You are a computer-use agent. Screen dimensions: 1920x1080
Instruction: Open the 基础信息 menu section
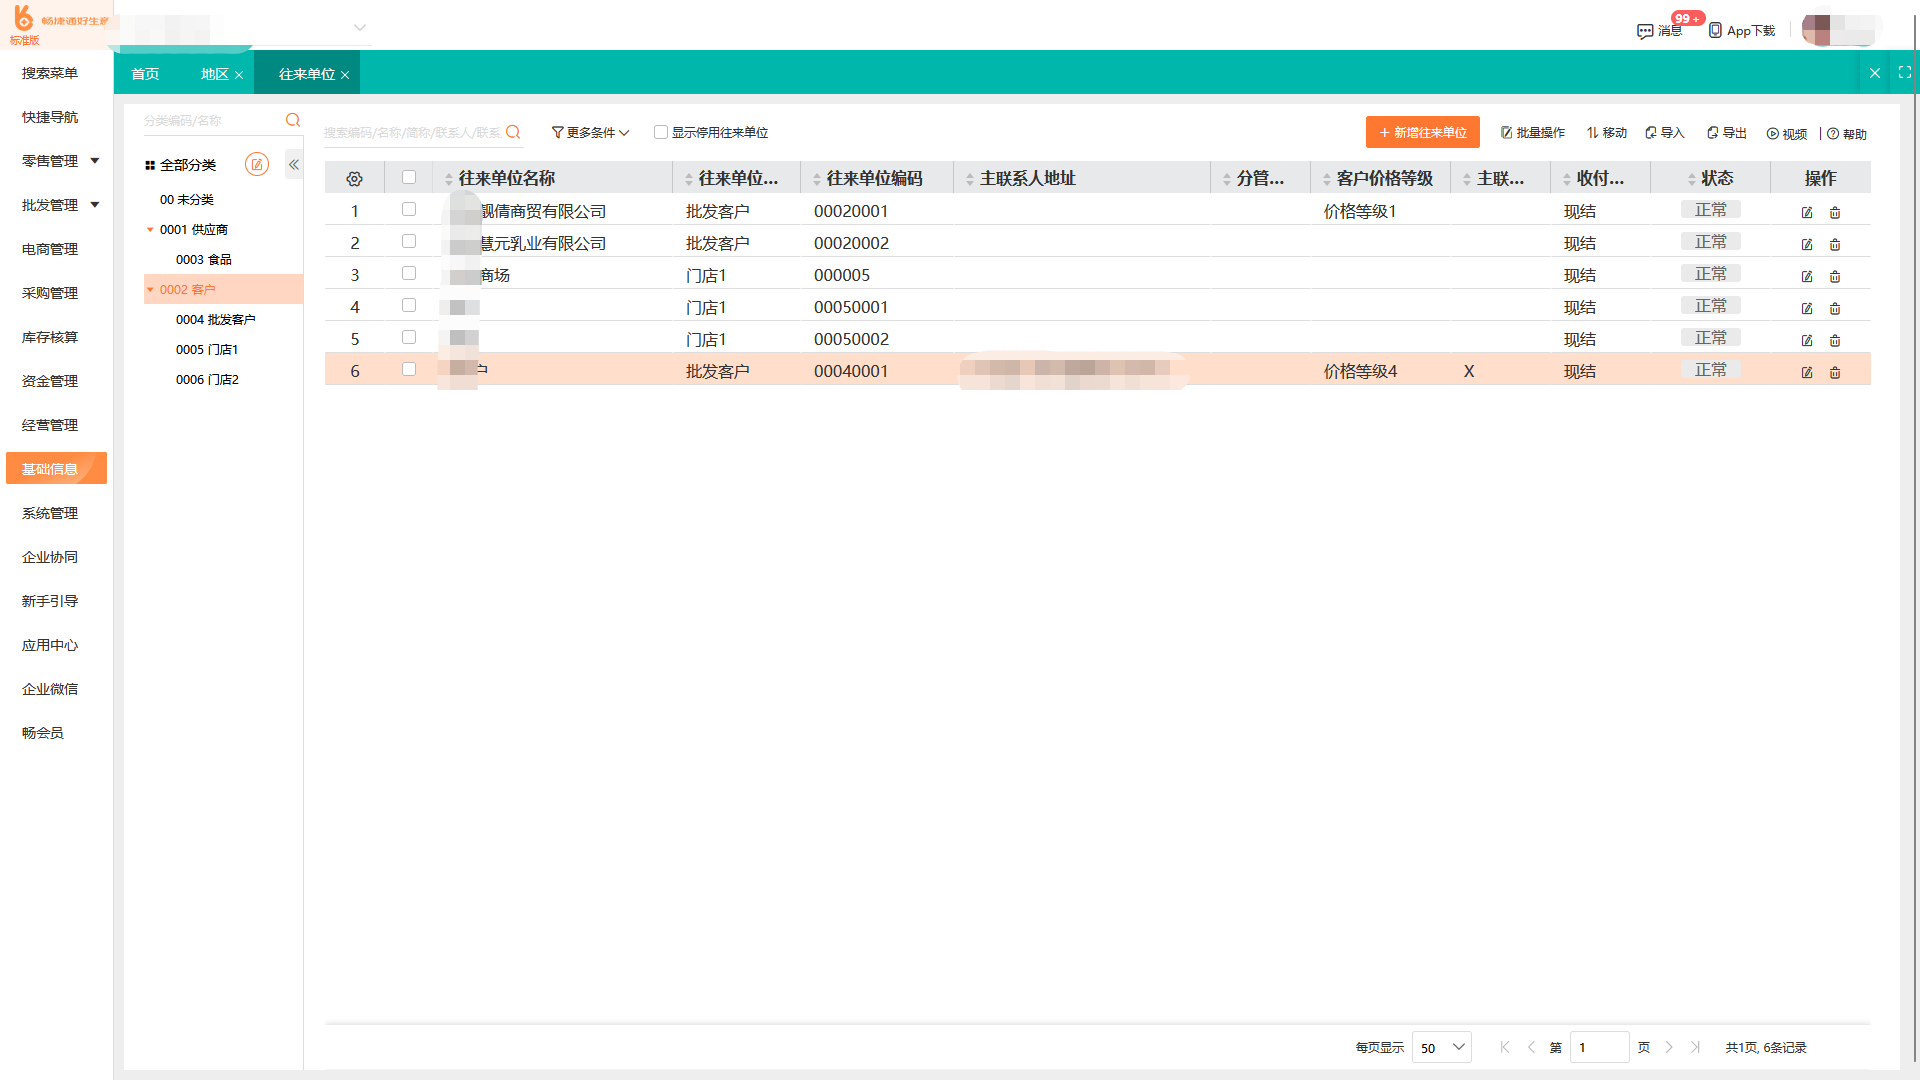coord(53,468)
